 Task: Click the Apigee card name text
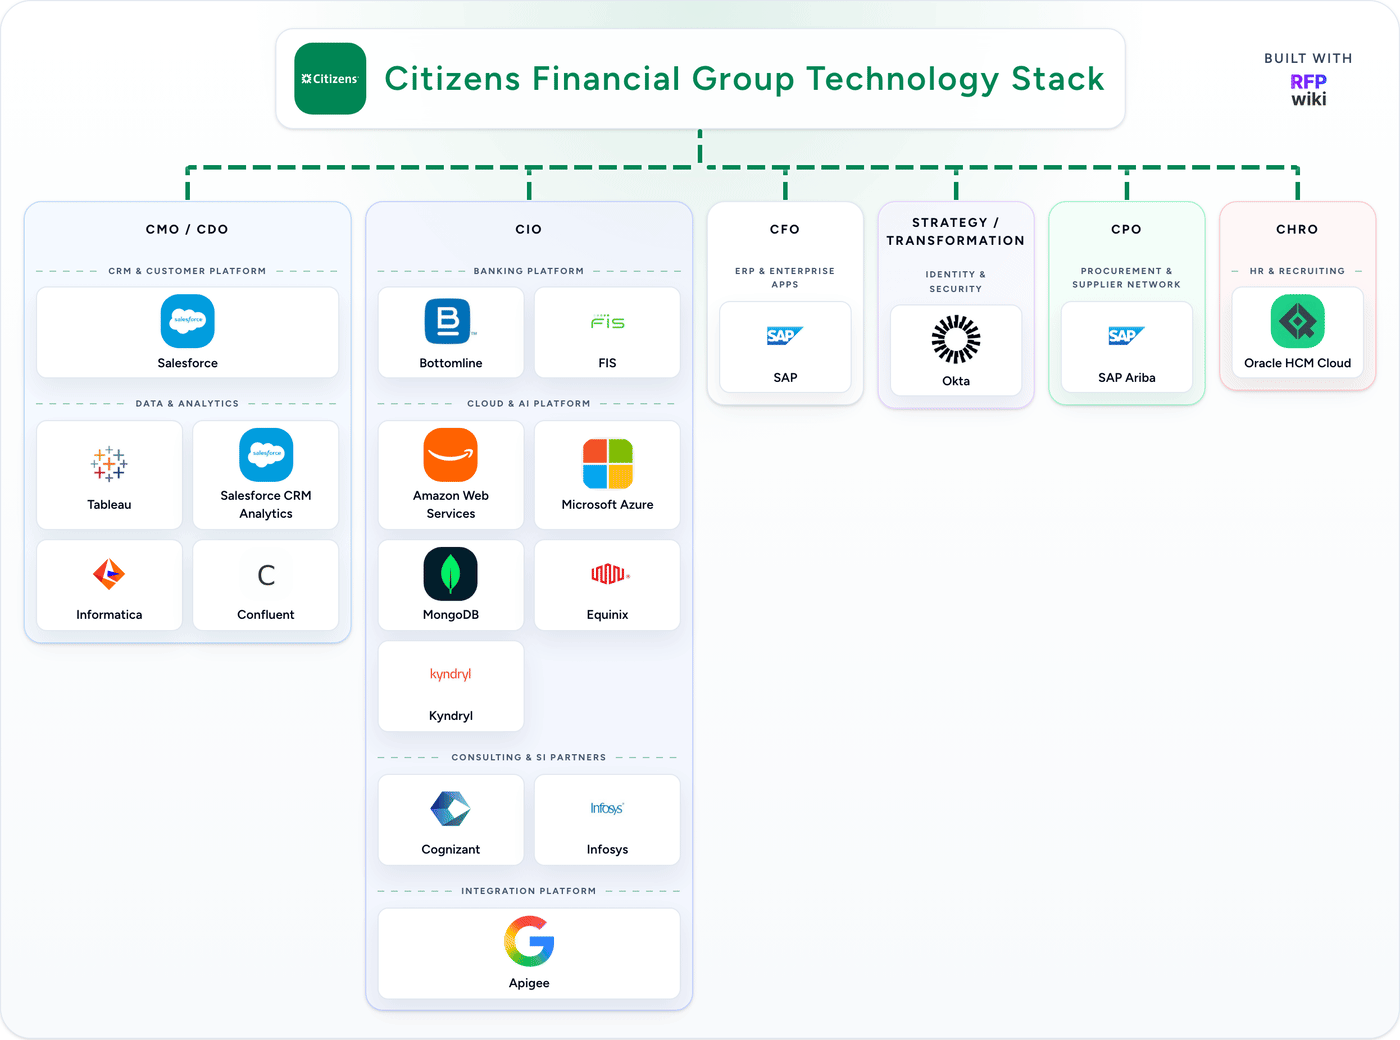pos(529,984)
